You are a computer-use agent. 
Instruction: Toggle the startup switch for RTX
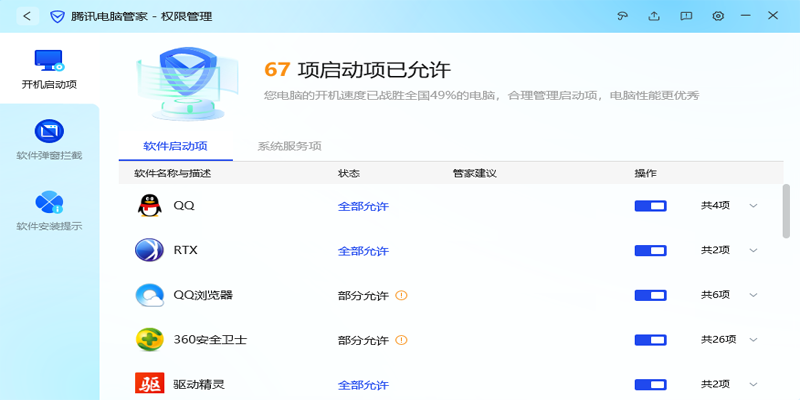(650, 250)
